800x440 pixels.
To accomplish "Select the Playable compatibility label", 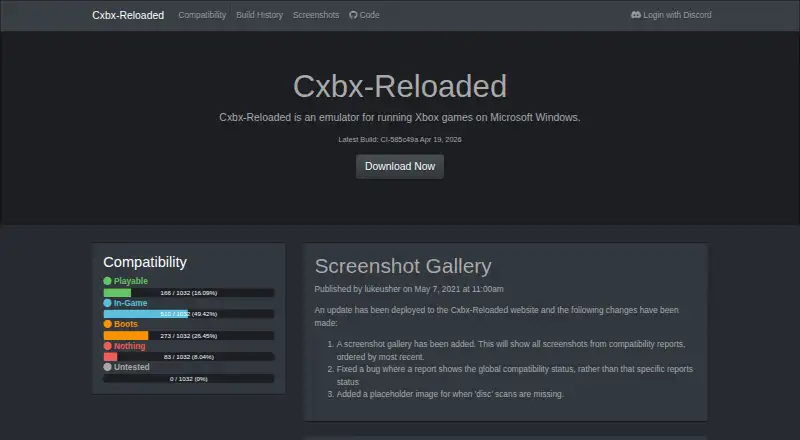I will pos(131,281).
